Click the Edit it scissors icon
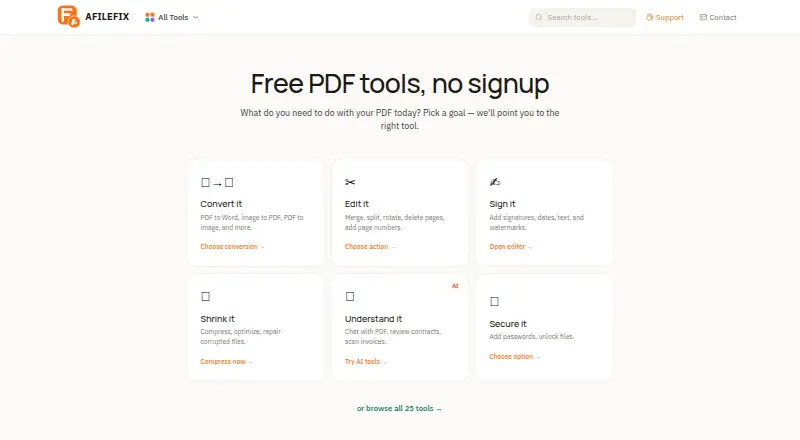The width and height of the screenshot is (800, 440). tap(350, 182)
